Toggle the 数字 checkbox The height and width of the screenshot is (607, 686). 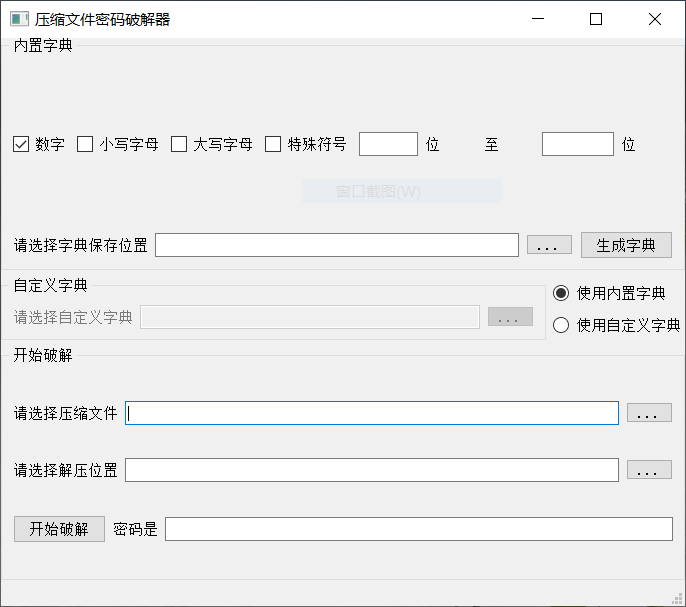[21, 144]
